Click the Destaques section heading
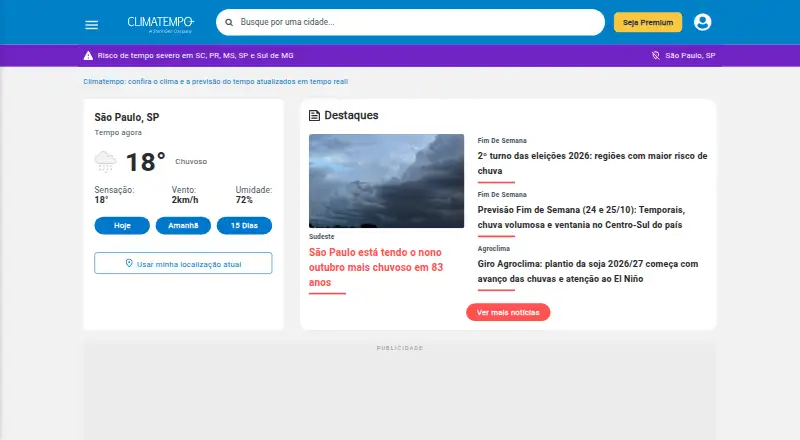Screen dimensions: 800x440 [x=352, y=115]
